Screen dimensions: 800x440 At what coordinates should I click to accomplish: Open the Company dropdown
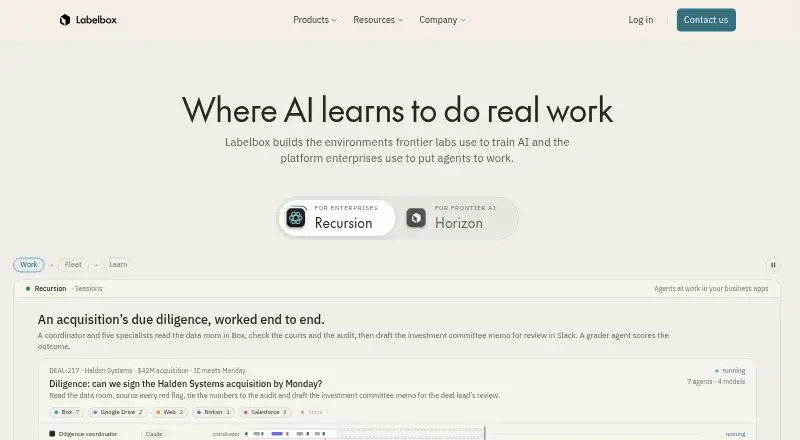pyautogui.click(x=442, y=20)
